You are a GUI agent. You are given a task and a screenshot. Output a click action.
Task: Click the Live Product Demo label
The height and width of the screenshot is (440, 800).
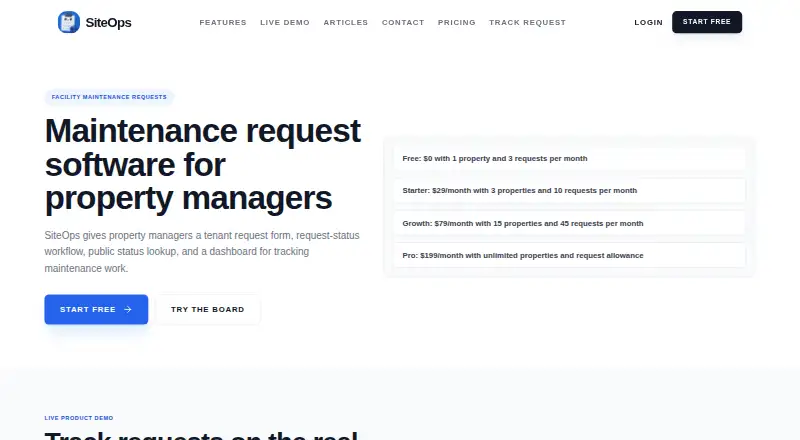(x=79, y=418)
